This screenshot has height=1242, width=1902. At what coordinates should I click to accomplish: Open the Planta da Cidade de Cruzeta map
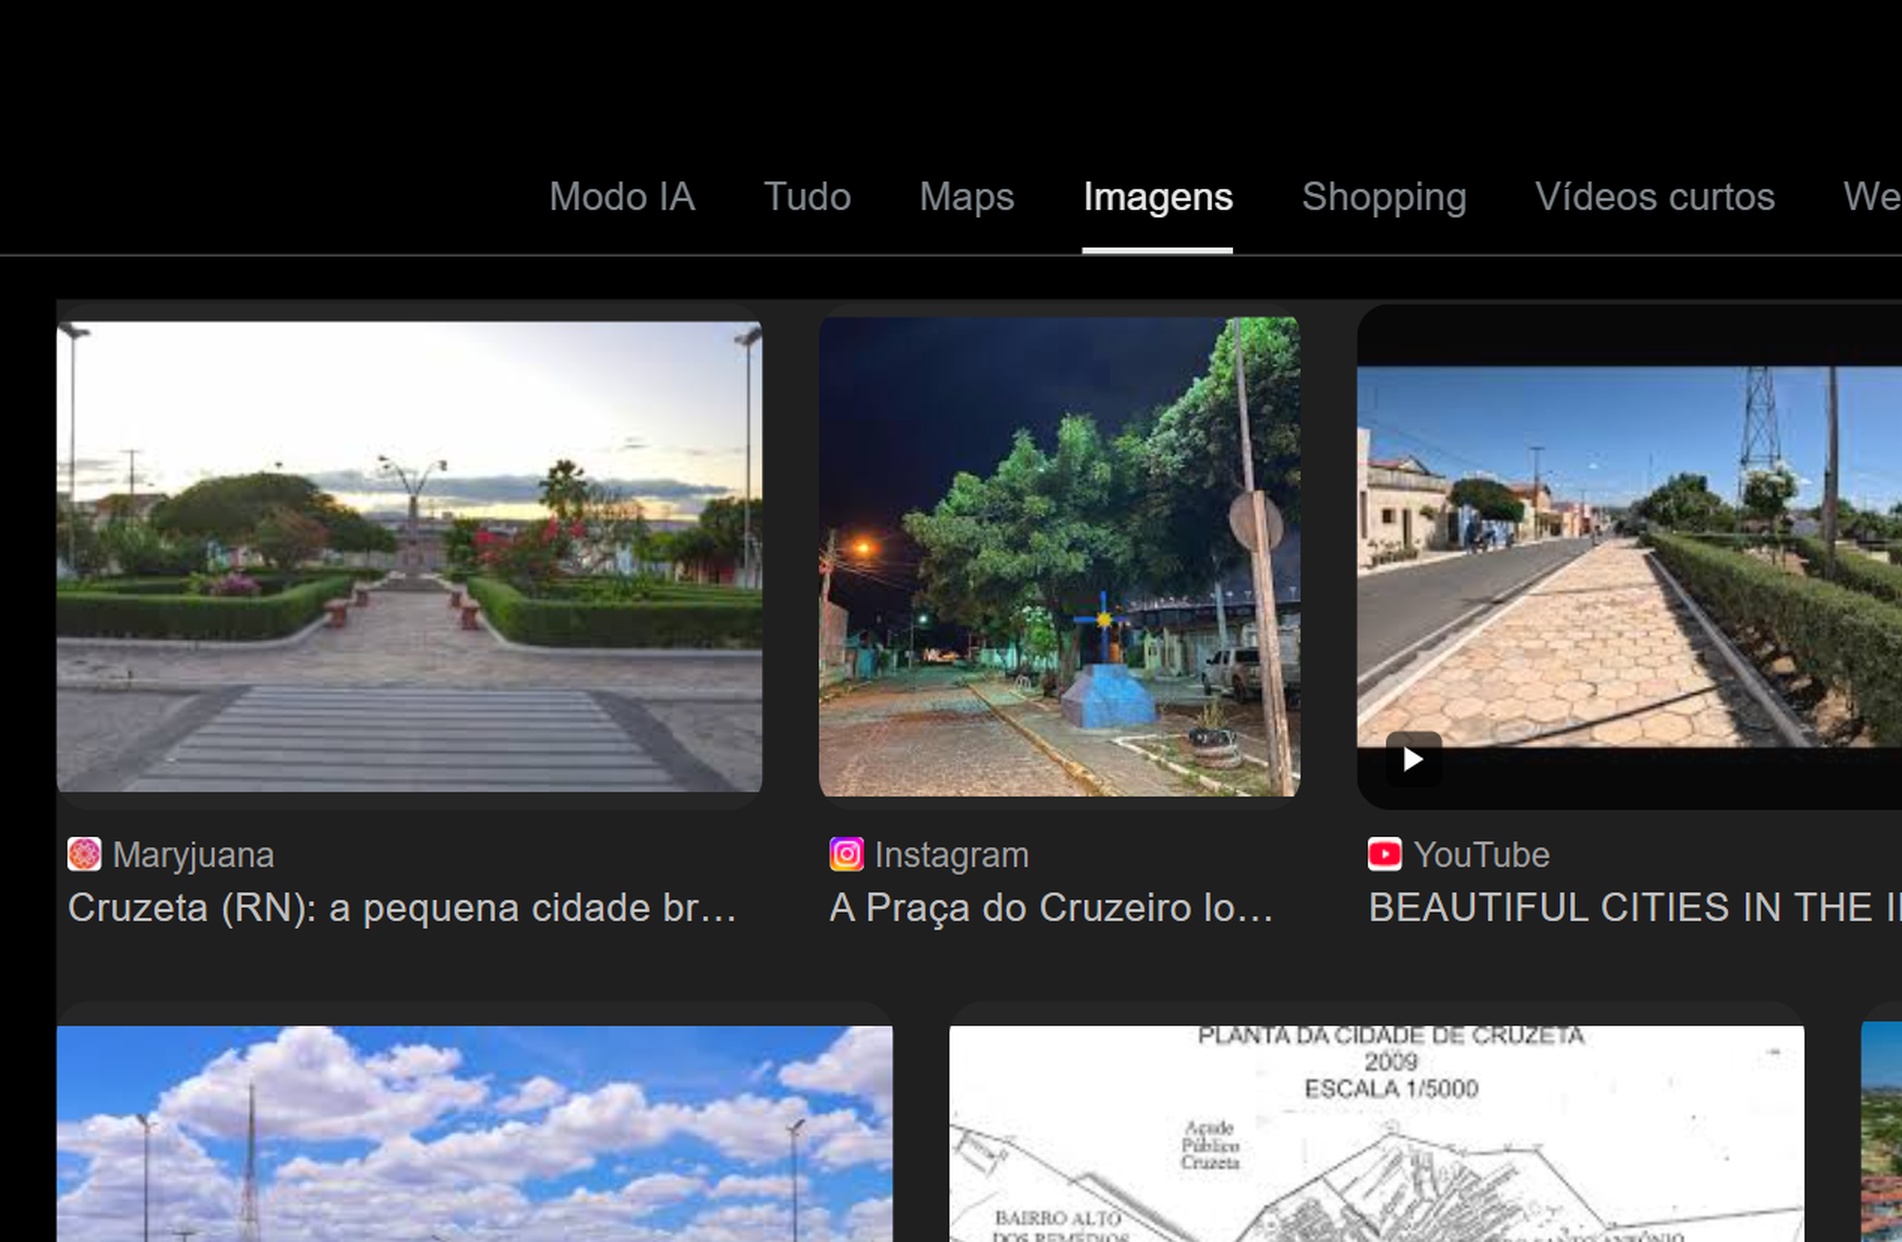tap(1376, 1133)
